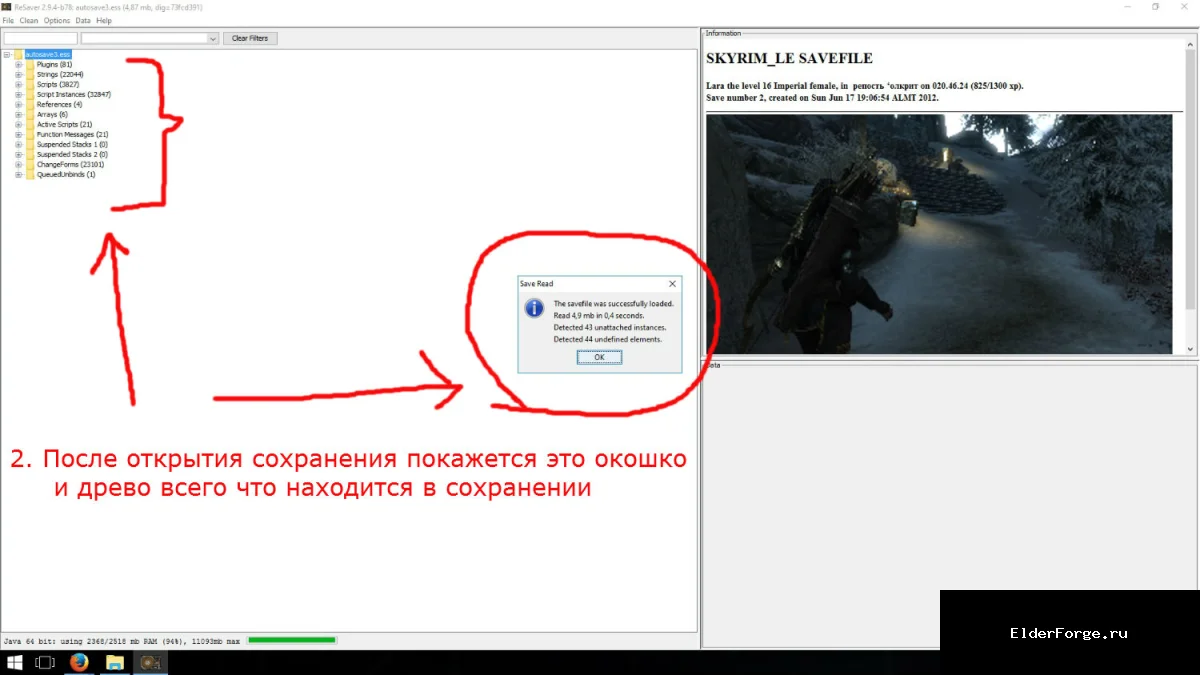
Task: Open the Data menu
Action: coord(83,21)
